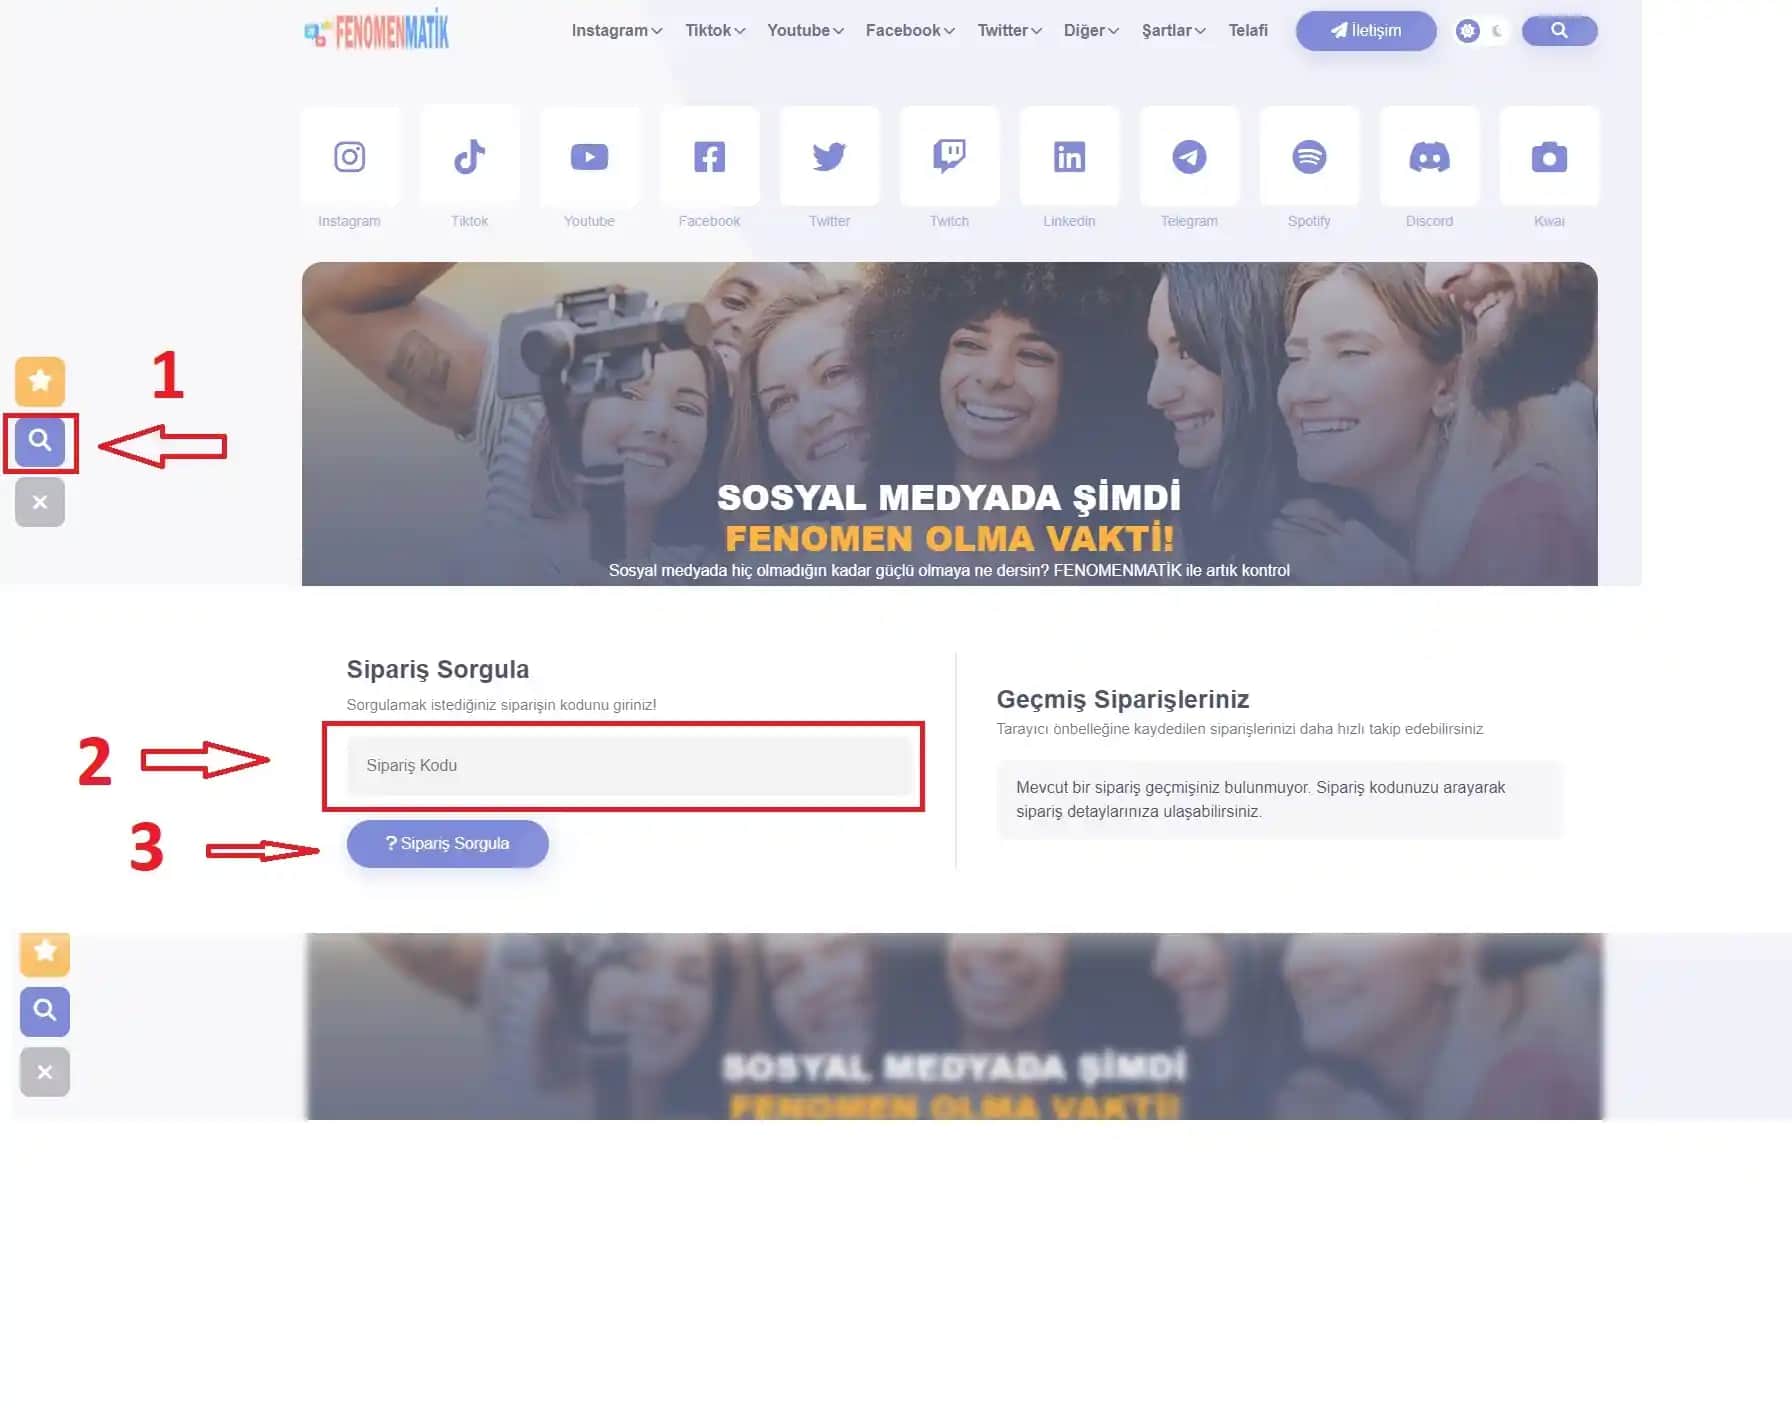Open the Twitter navigation menu
The width and height of the screenshot is (1792, 1408).
(1008, 31)
